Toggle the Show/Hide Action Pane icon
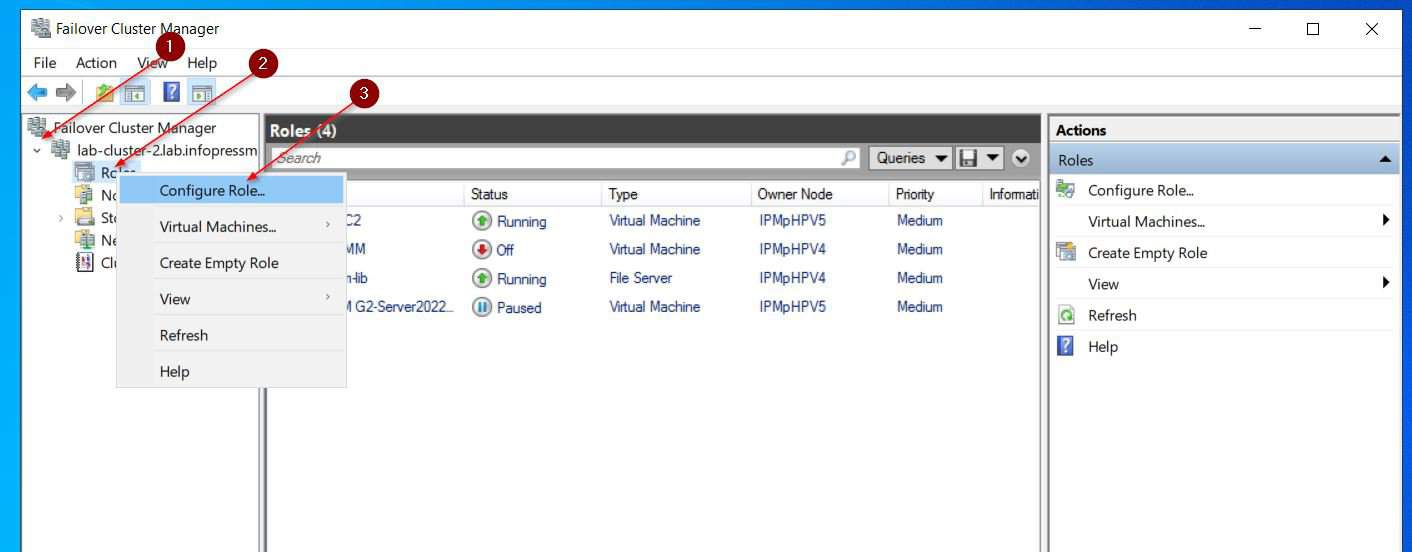 pos(202,93)
